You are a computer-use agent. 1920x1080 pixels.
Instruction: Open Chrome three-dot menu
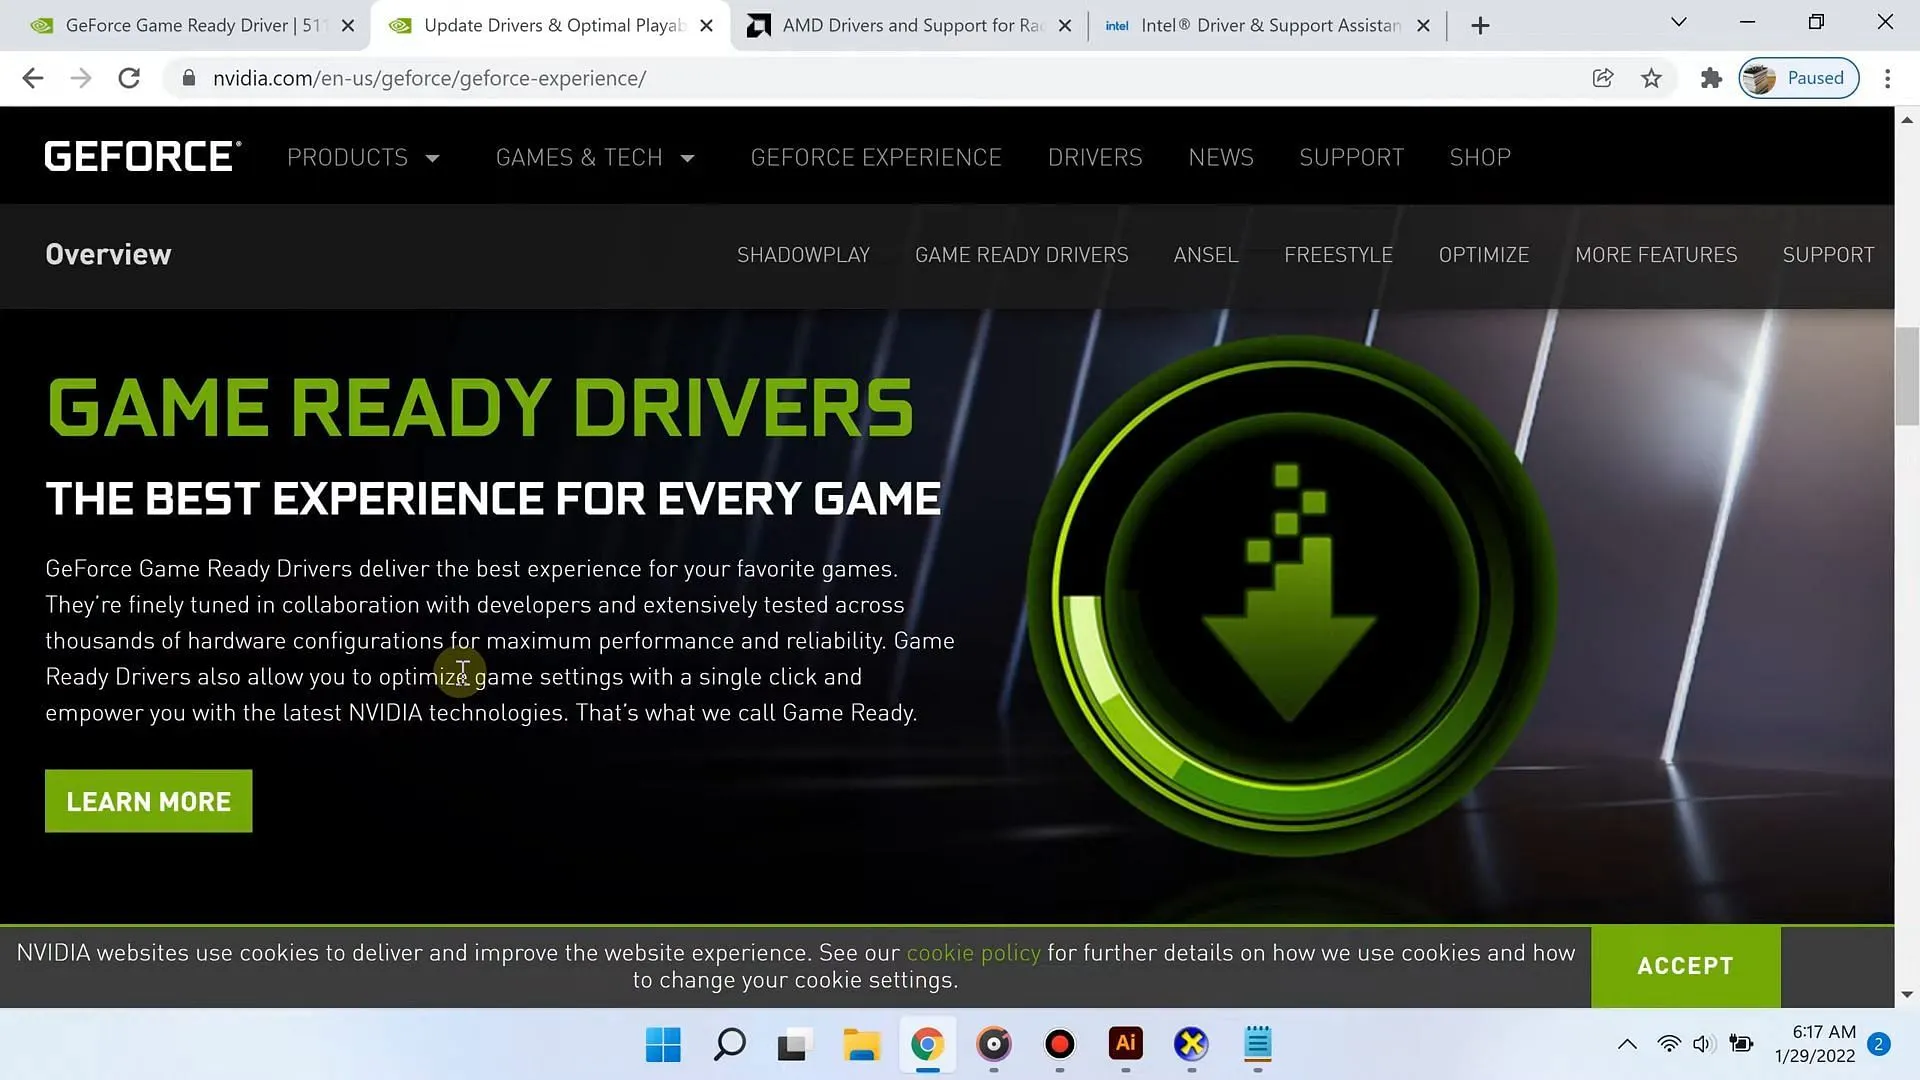tap(1887, 78)
